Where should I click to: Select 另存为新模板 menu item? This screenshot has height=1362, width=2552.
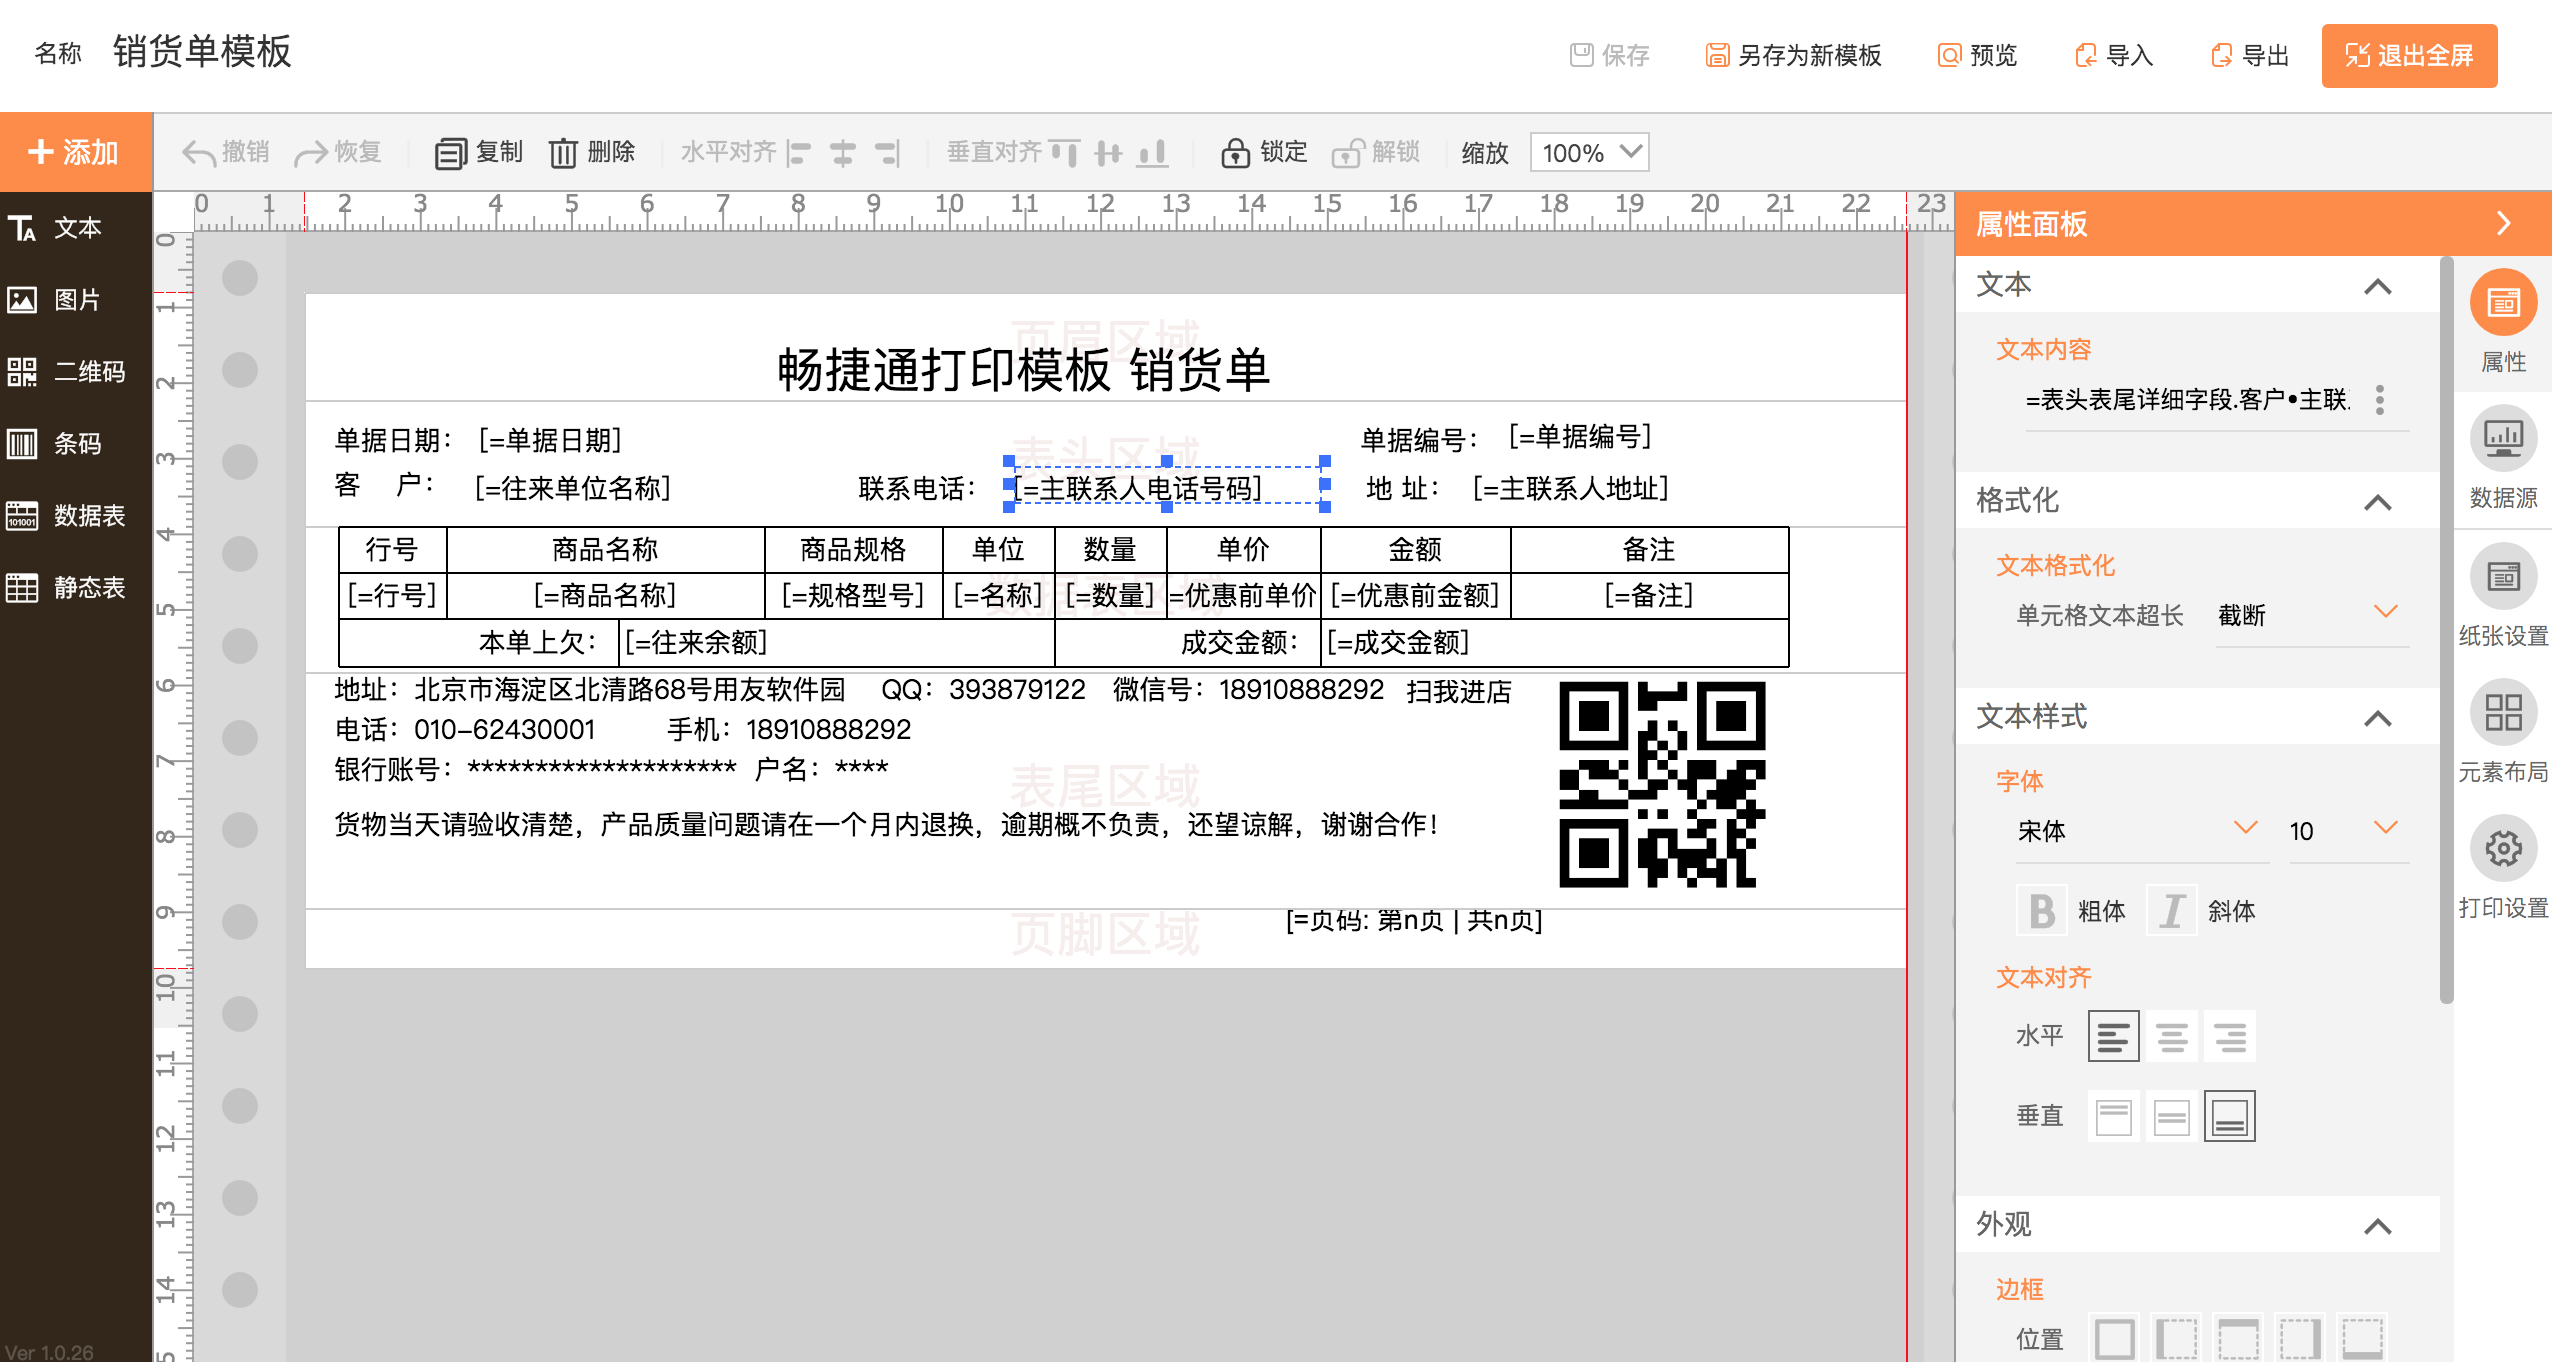pyautogui.click(x=1794, y=52)
